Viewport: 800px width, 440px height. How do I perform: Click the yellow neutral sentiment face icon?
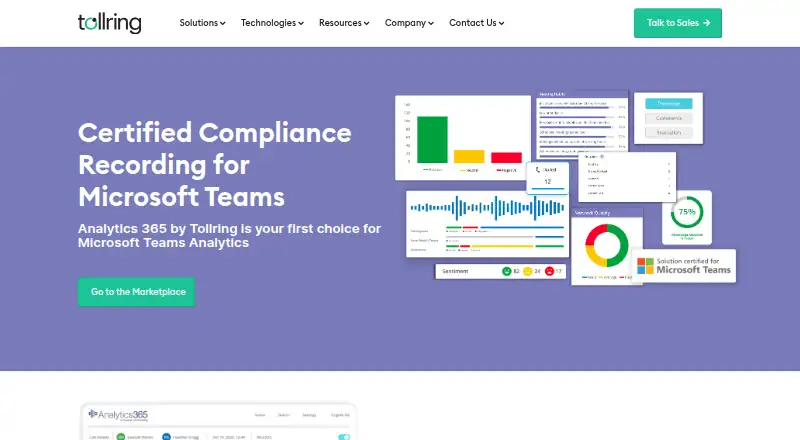528,272
